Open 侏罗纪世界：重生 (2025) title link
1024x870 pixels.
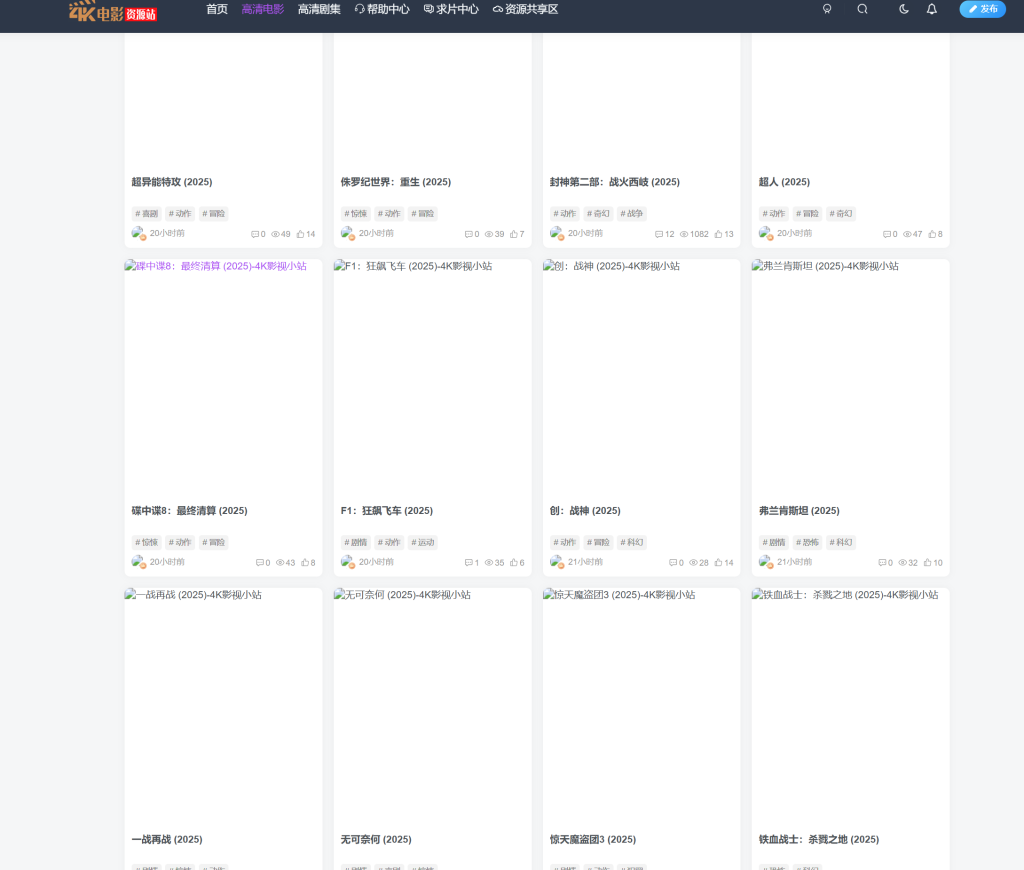(395, 182)
